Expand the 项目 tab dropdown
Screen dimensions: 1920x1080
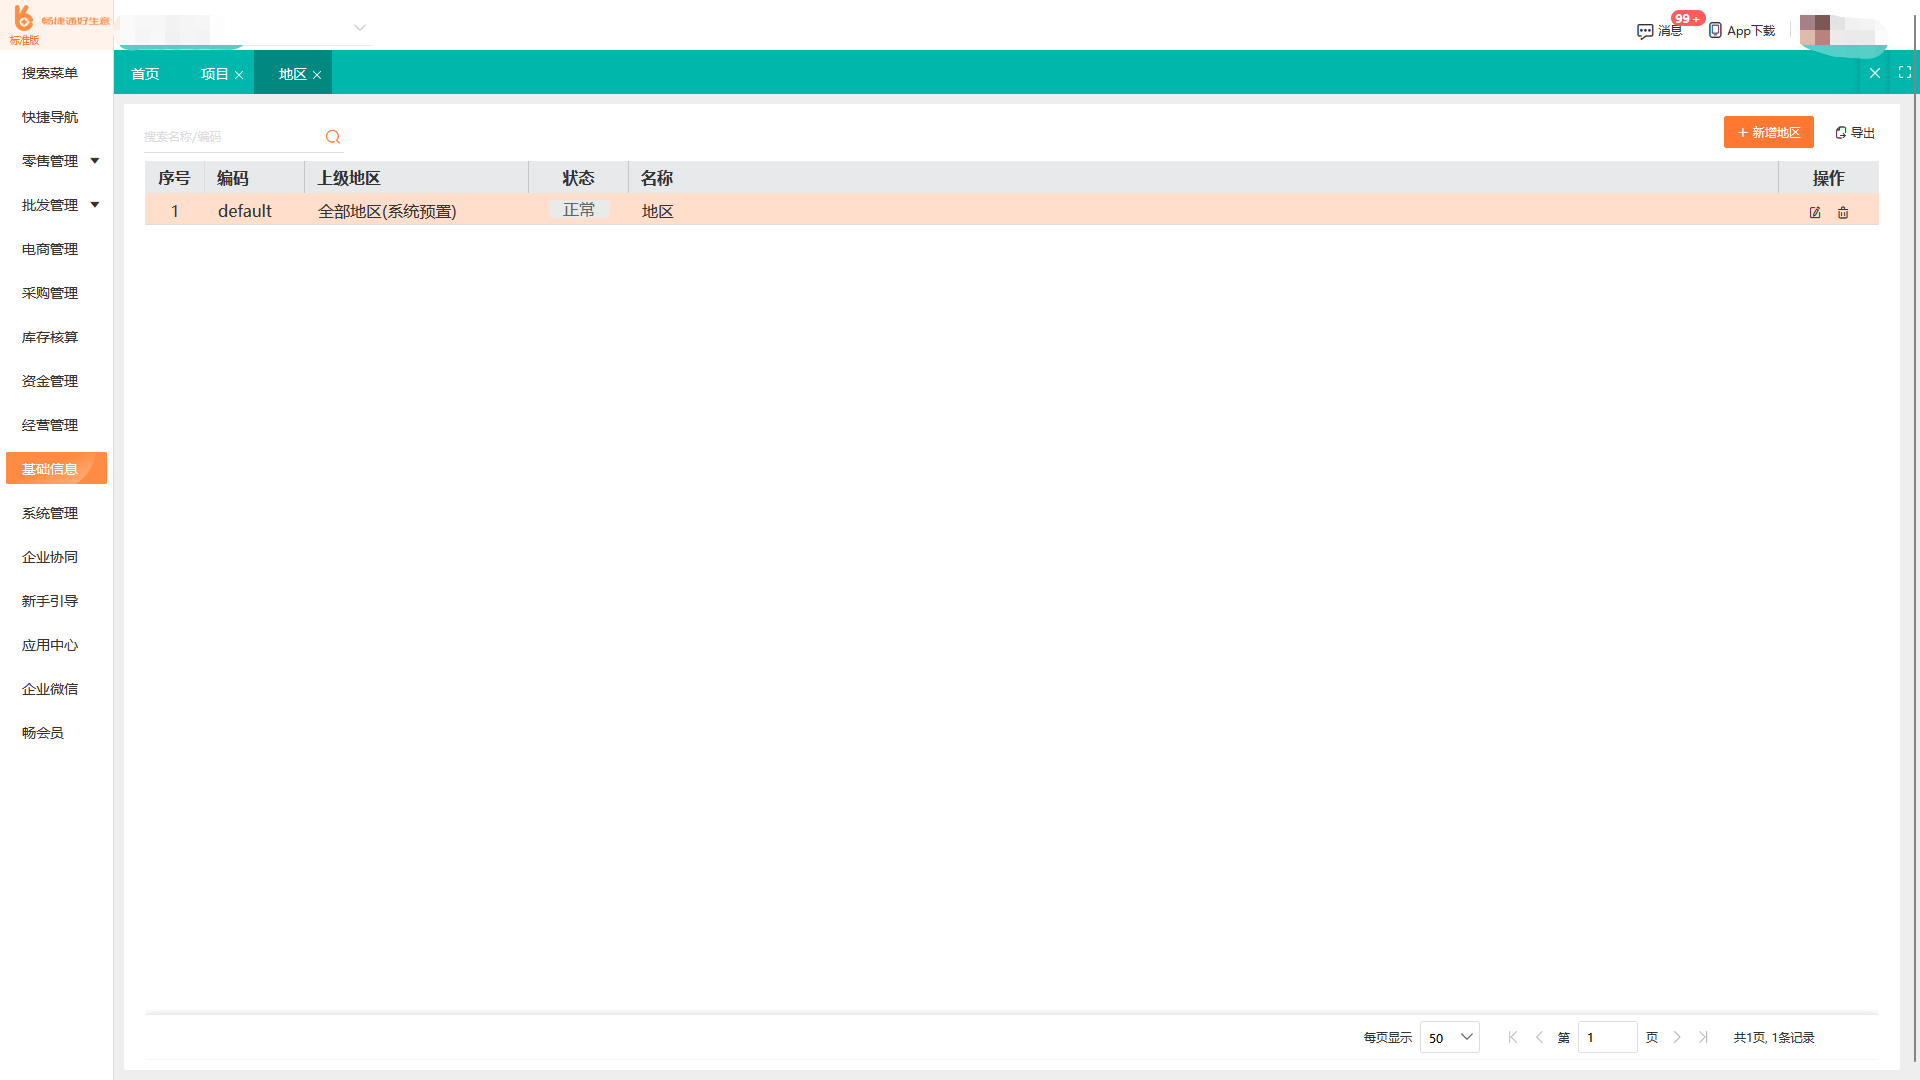pyautogui.click(x=214, y=73)
